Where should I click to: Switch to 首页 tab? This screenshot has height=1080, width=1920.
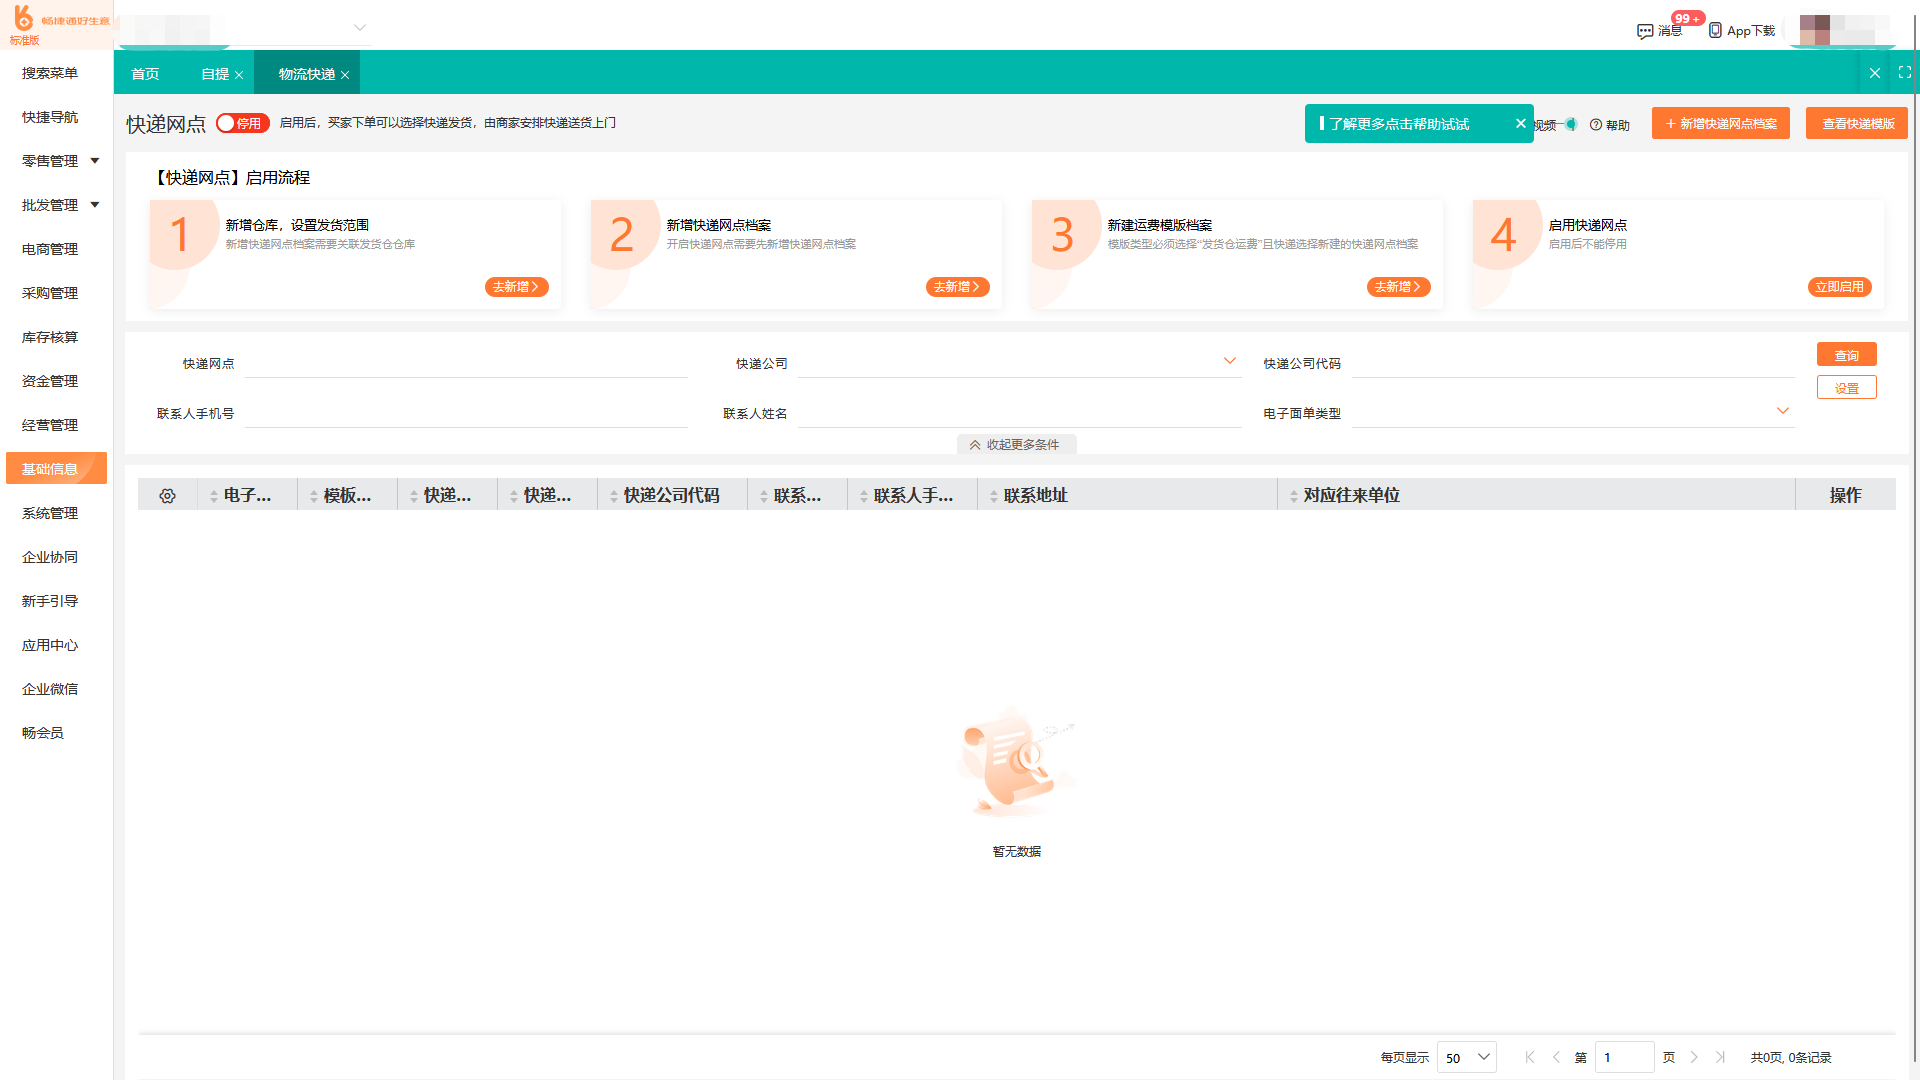144,73
